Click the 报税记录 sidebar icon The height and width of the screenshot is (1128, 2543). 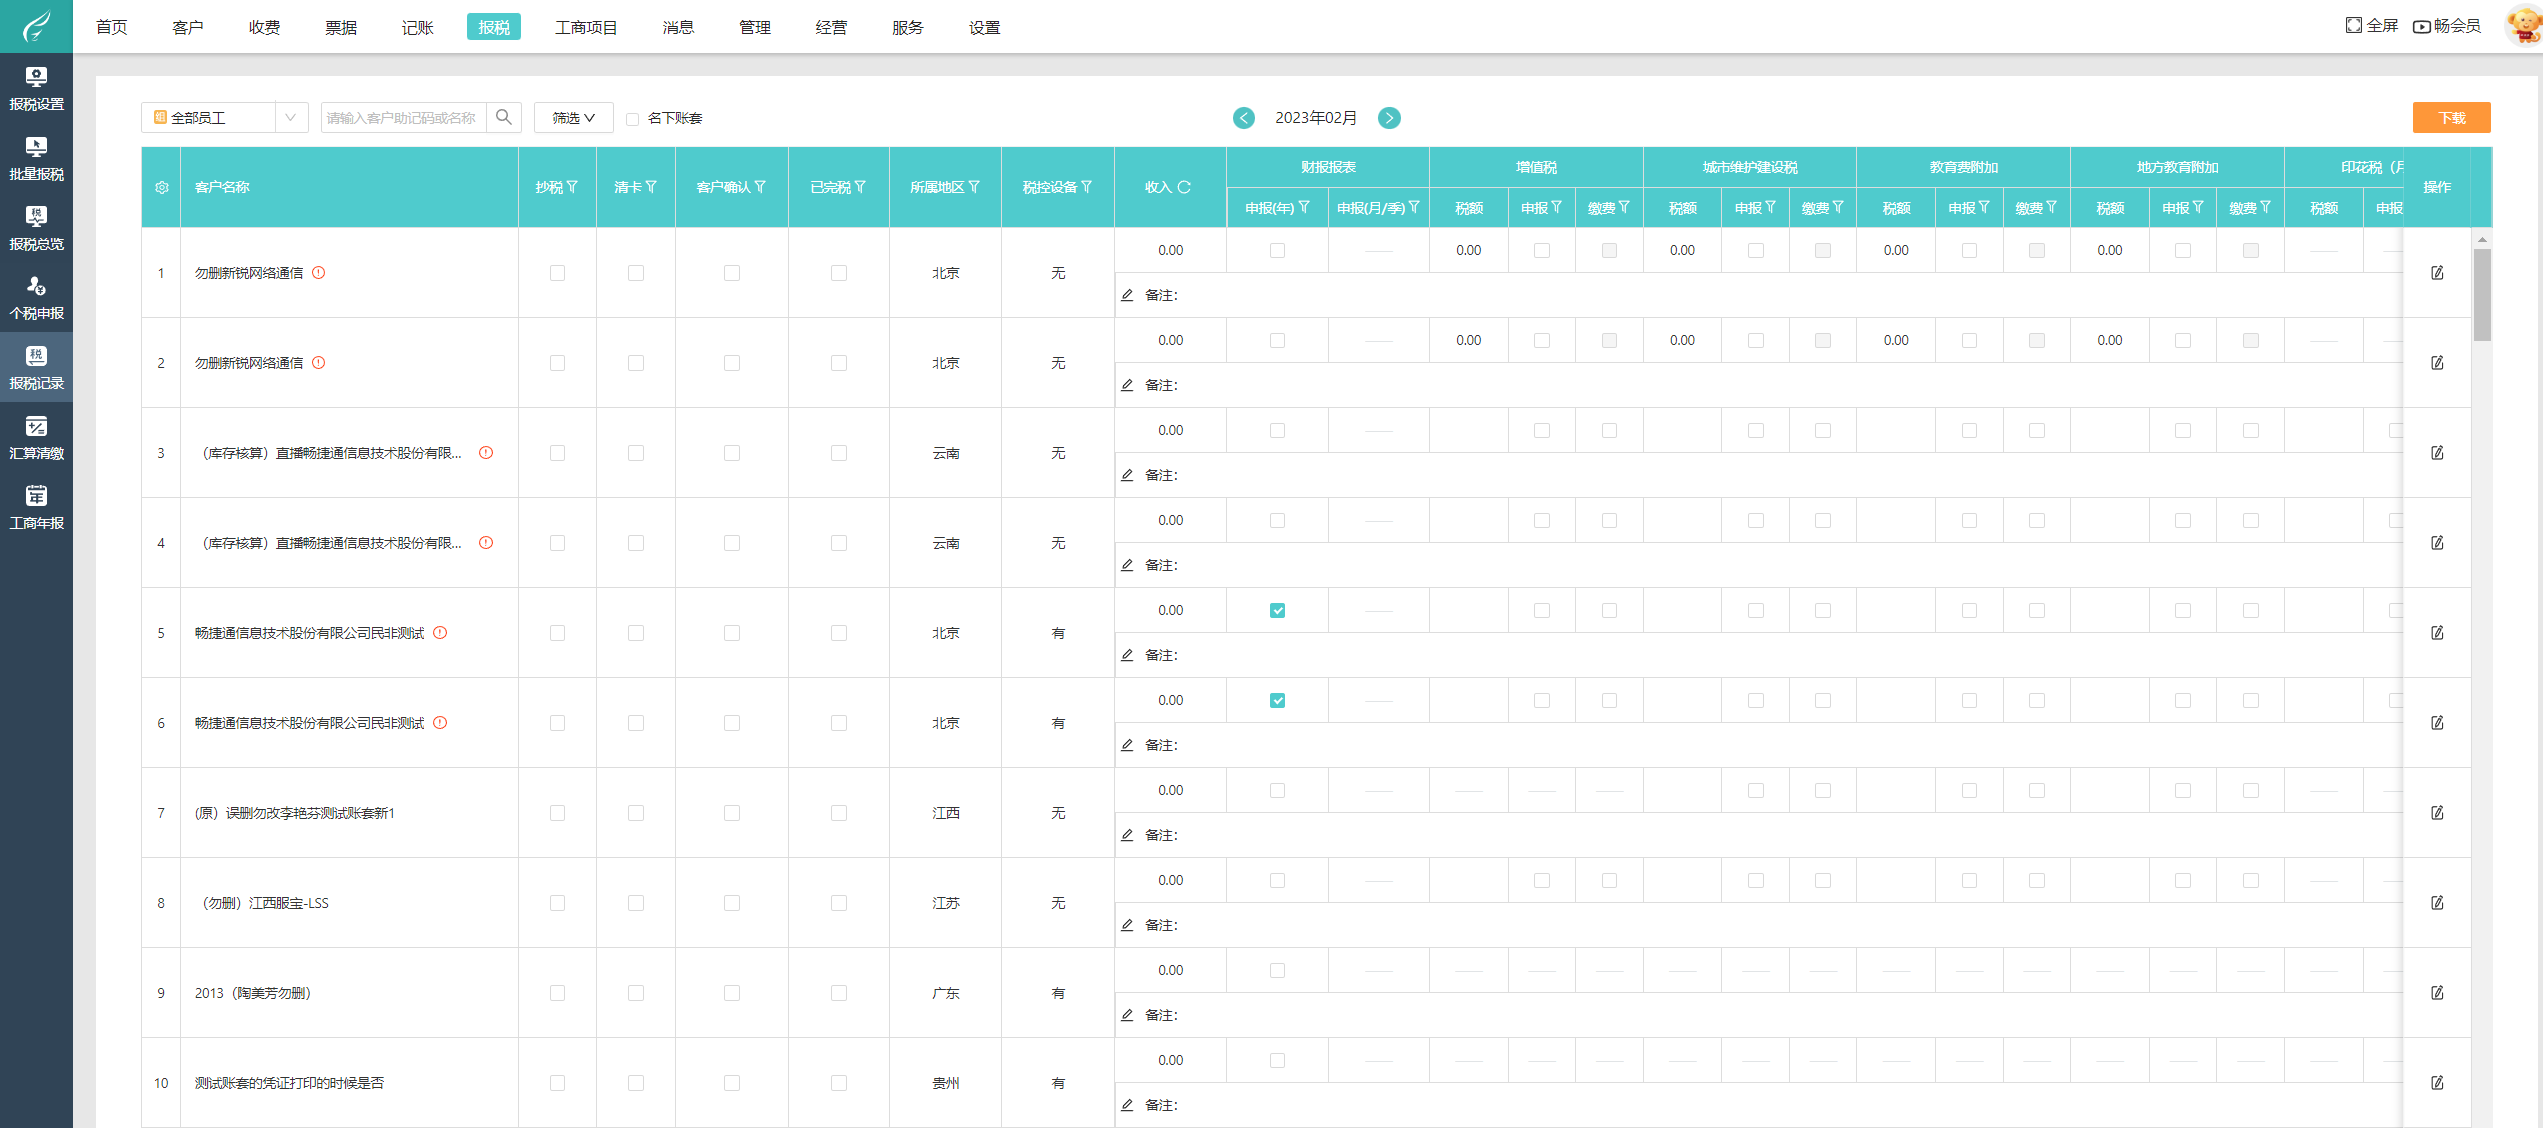coord(37,370)
